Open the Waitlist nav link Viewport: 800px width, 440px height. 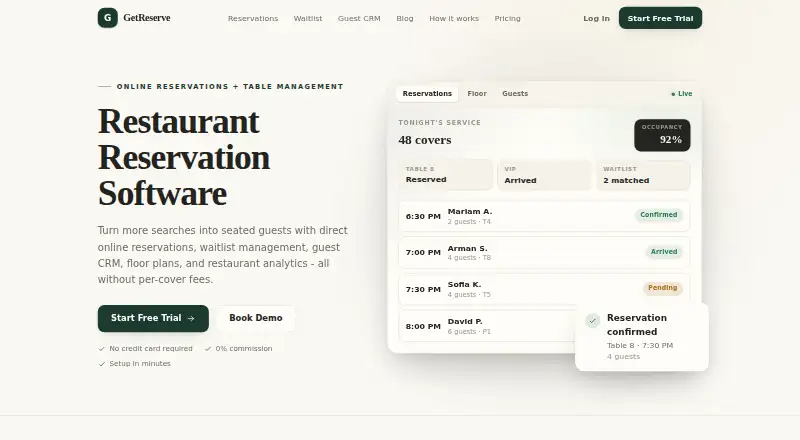(308, 18)
